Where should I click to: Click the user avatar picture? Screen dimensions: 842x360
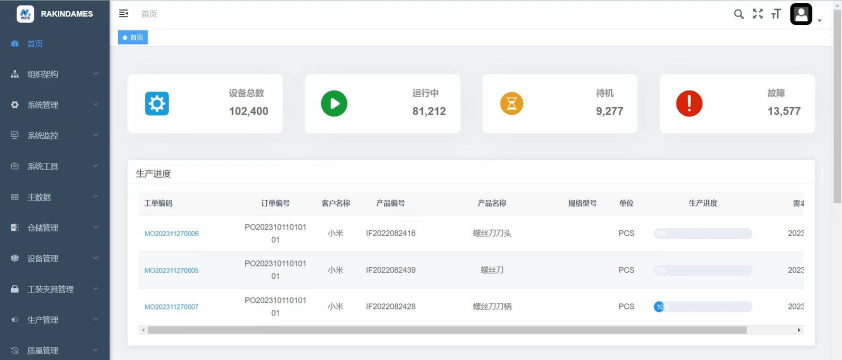tap(801, 14)
